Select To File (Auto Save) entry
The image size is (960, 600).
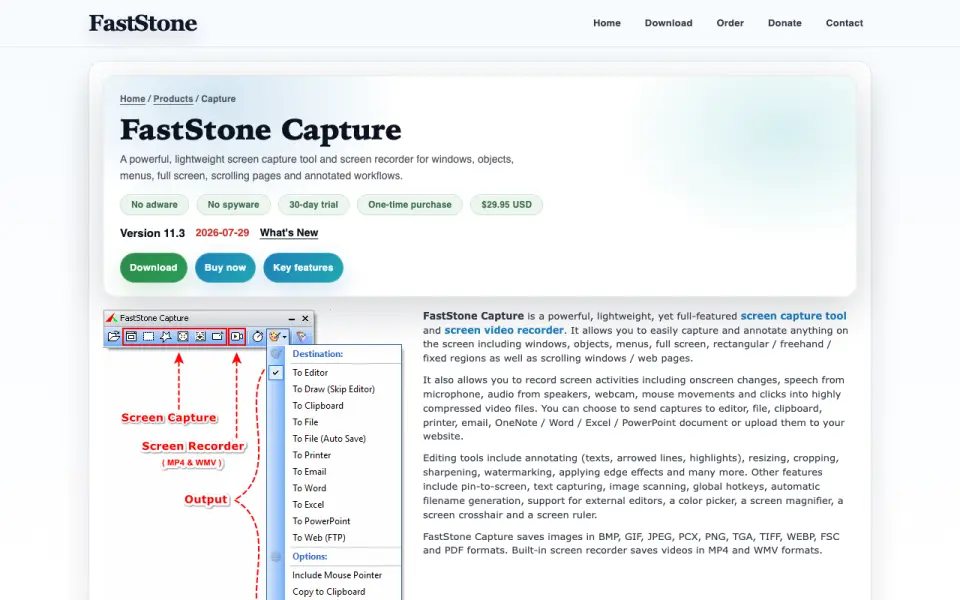(x=334, y=438)
